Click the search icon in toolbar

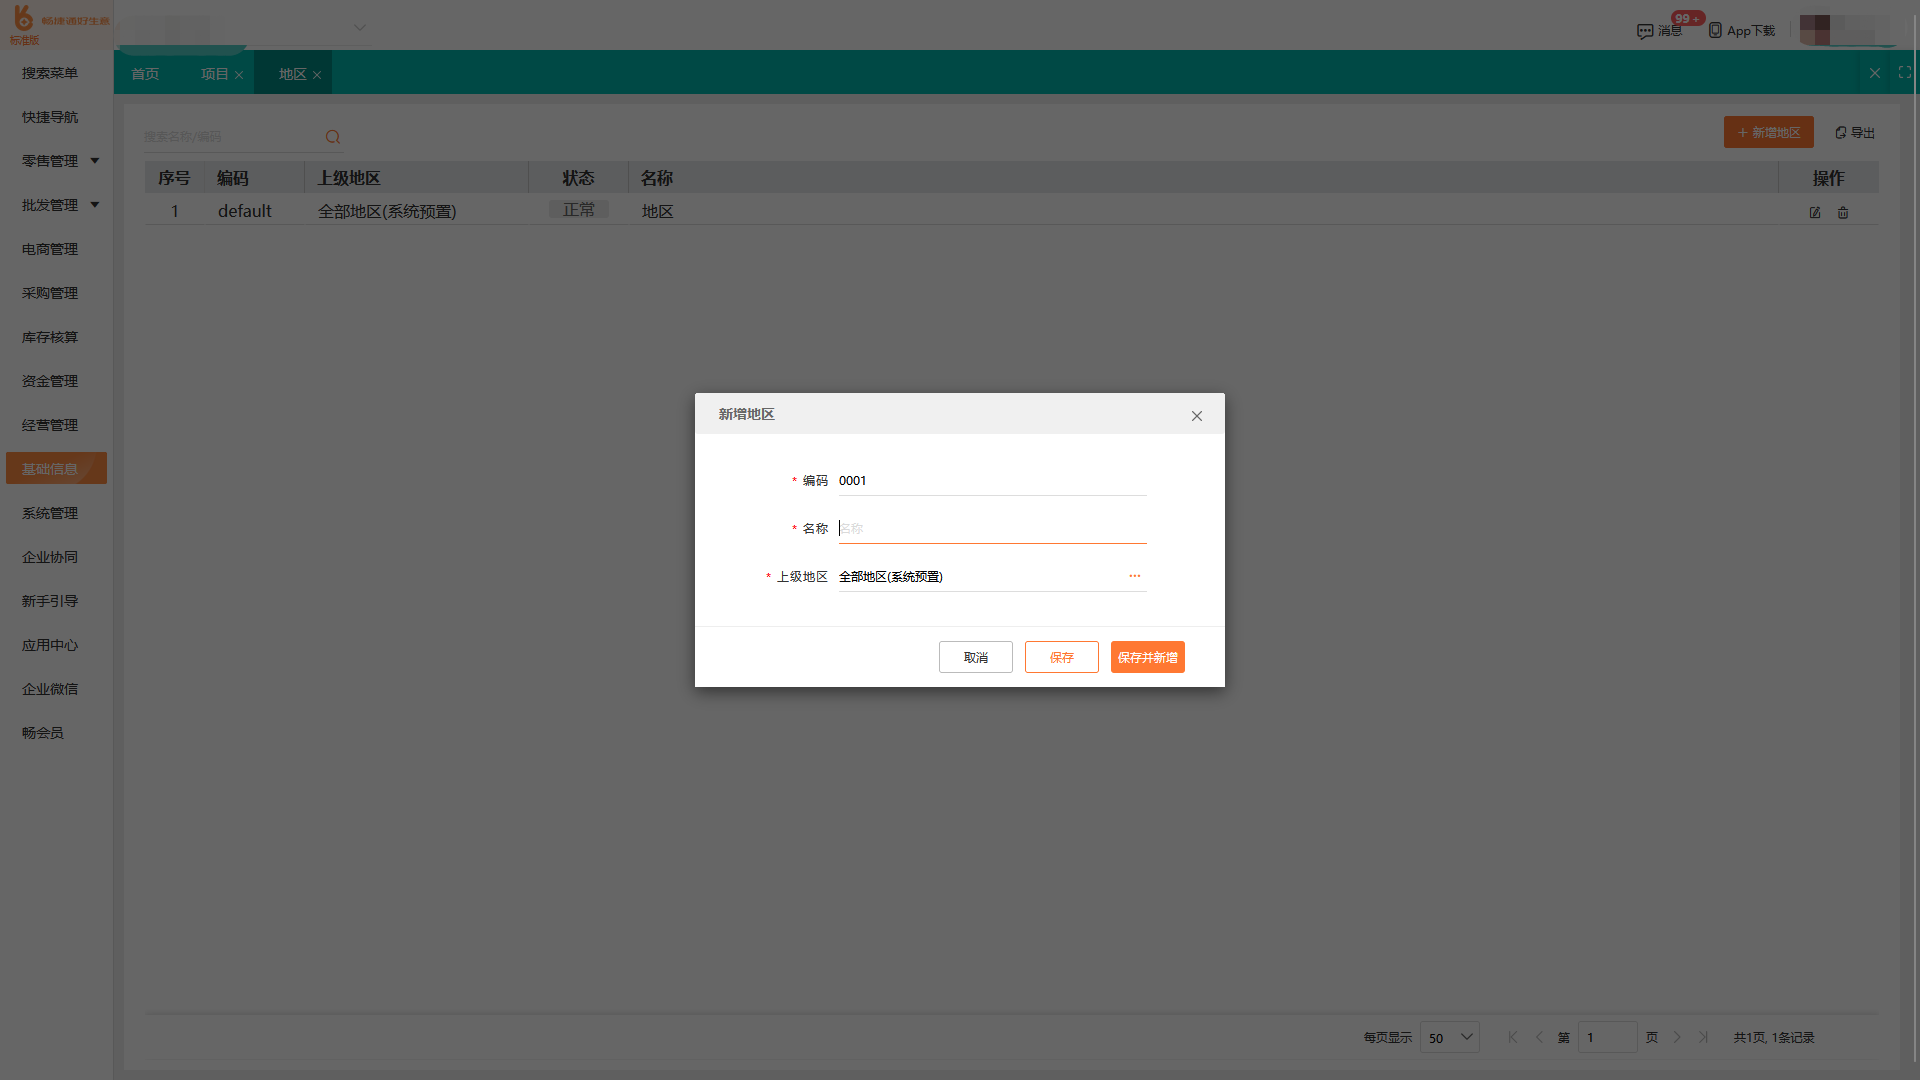click(x=332, y=136)
